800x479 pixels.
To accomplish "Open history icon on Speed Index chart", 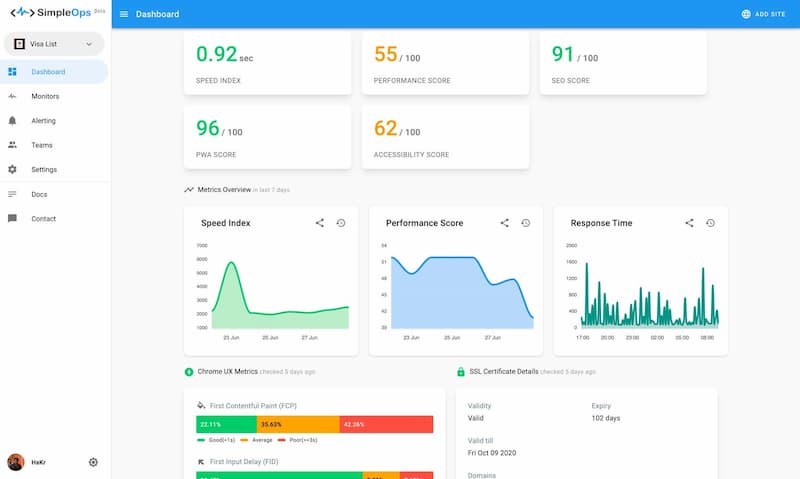I will point(341,223).
